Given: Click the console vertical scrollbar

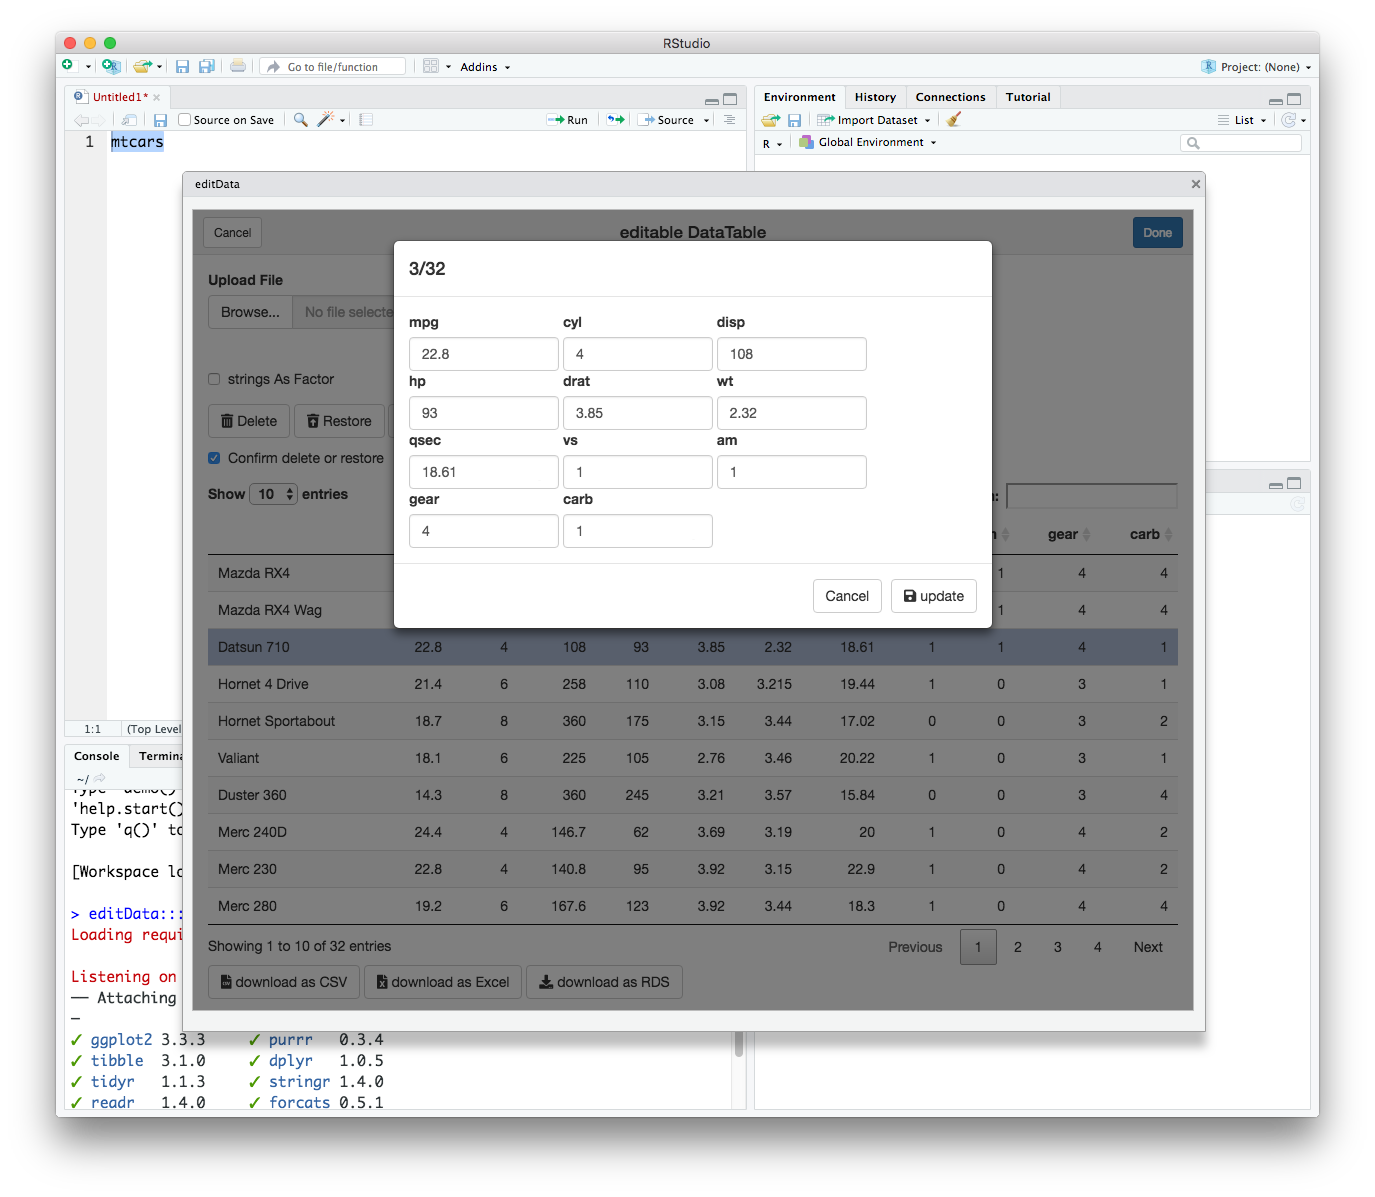Looking at the screenshot, I should [739, 1044].
